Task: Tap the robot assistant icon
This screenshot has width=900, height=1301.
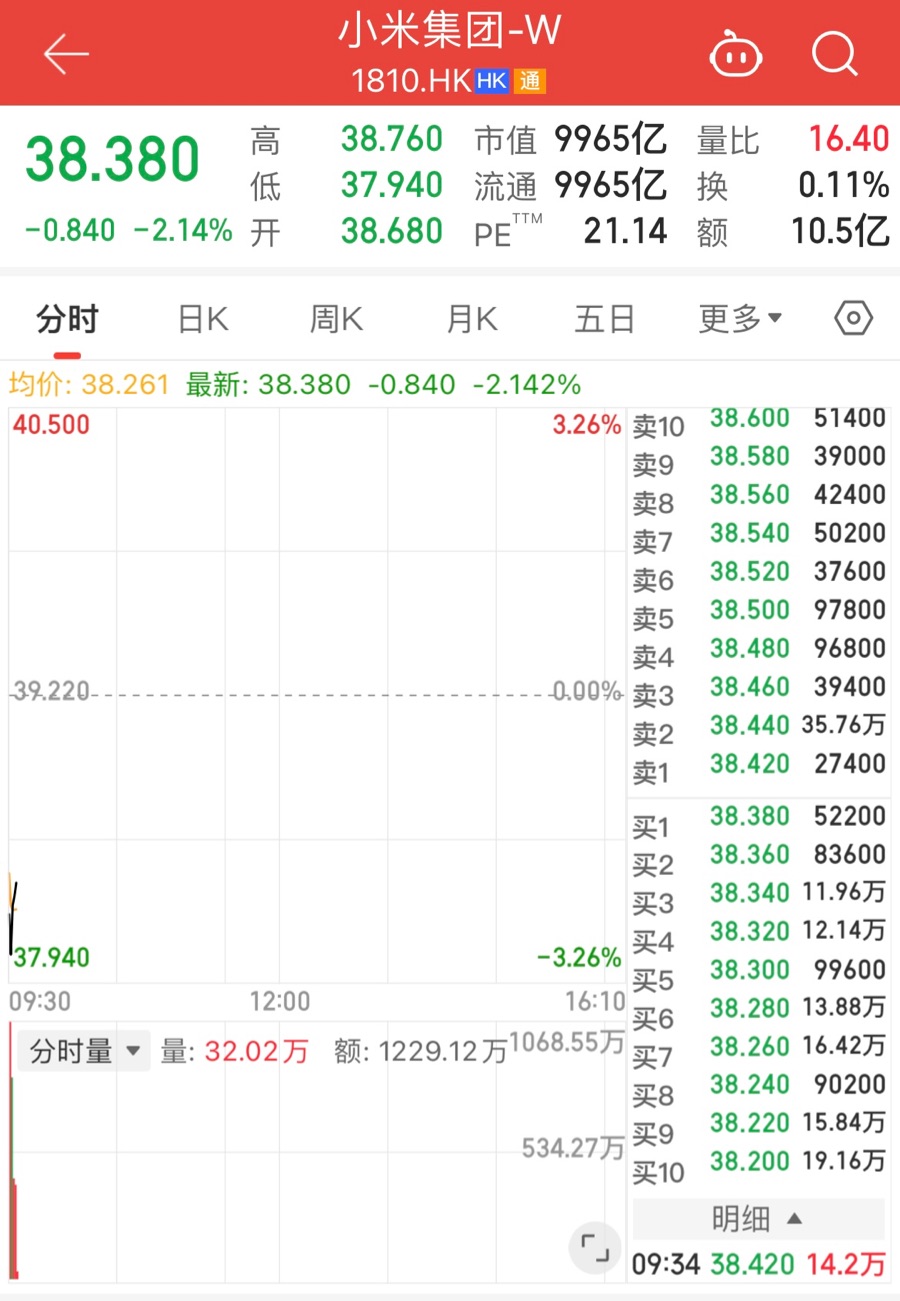Action: pos(736,55)
